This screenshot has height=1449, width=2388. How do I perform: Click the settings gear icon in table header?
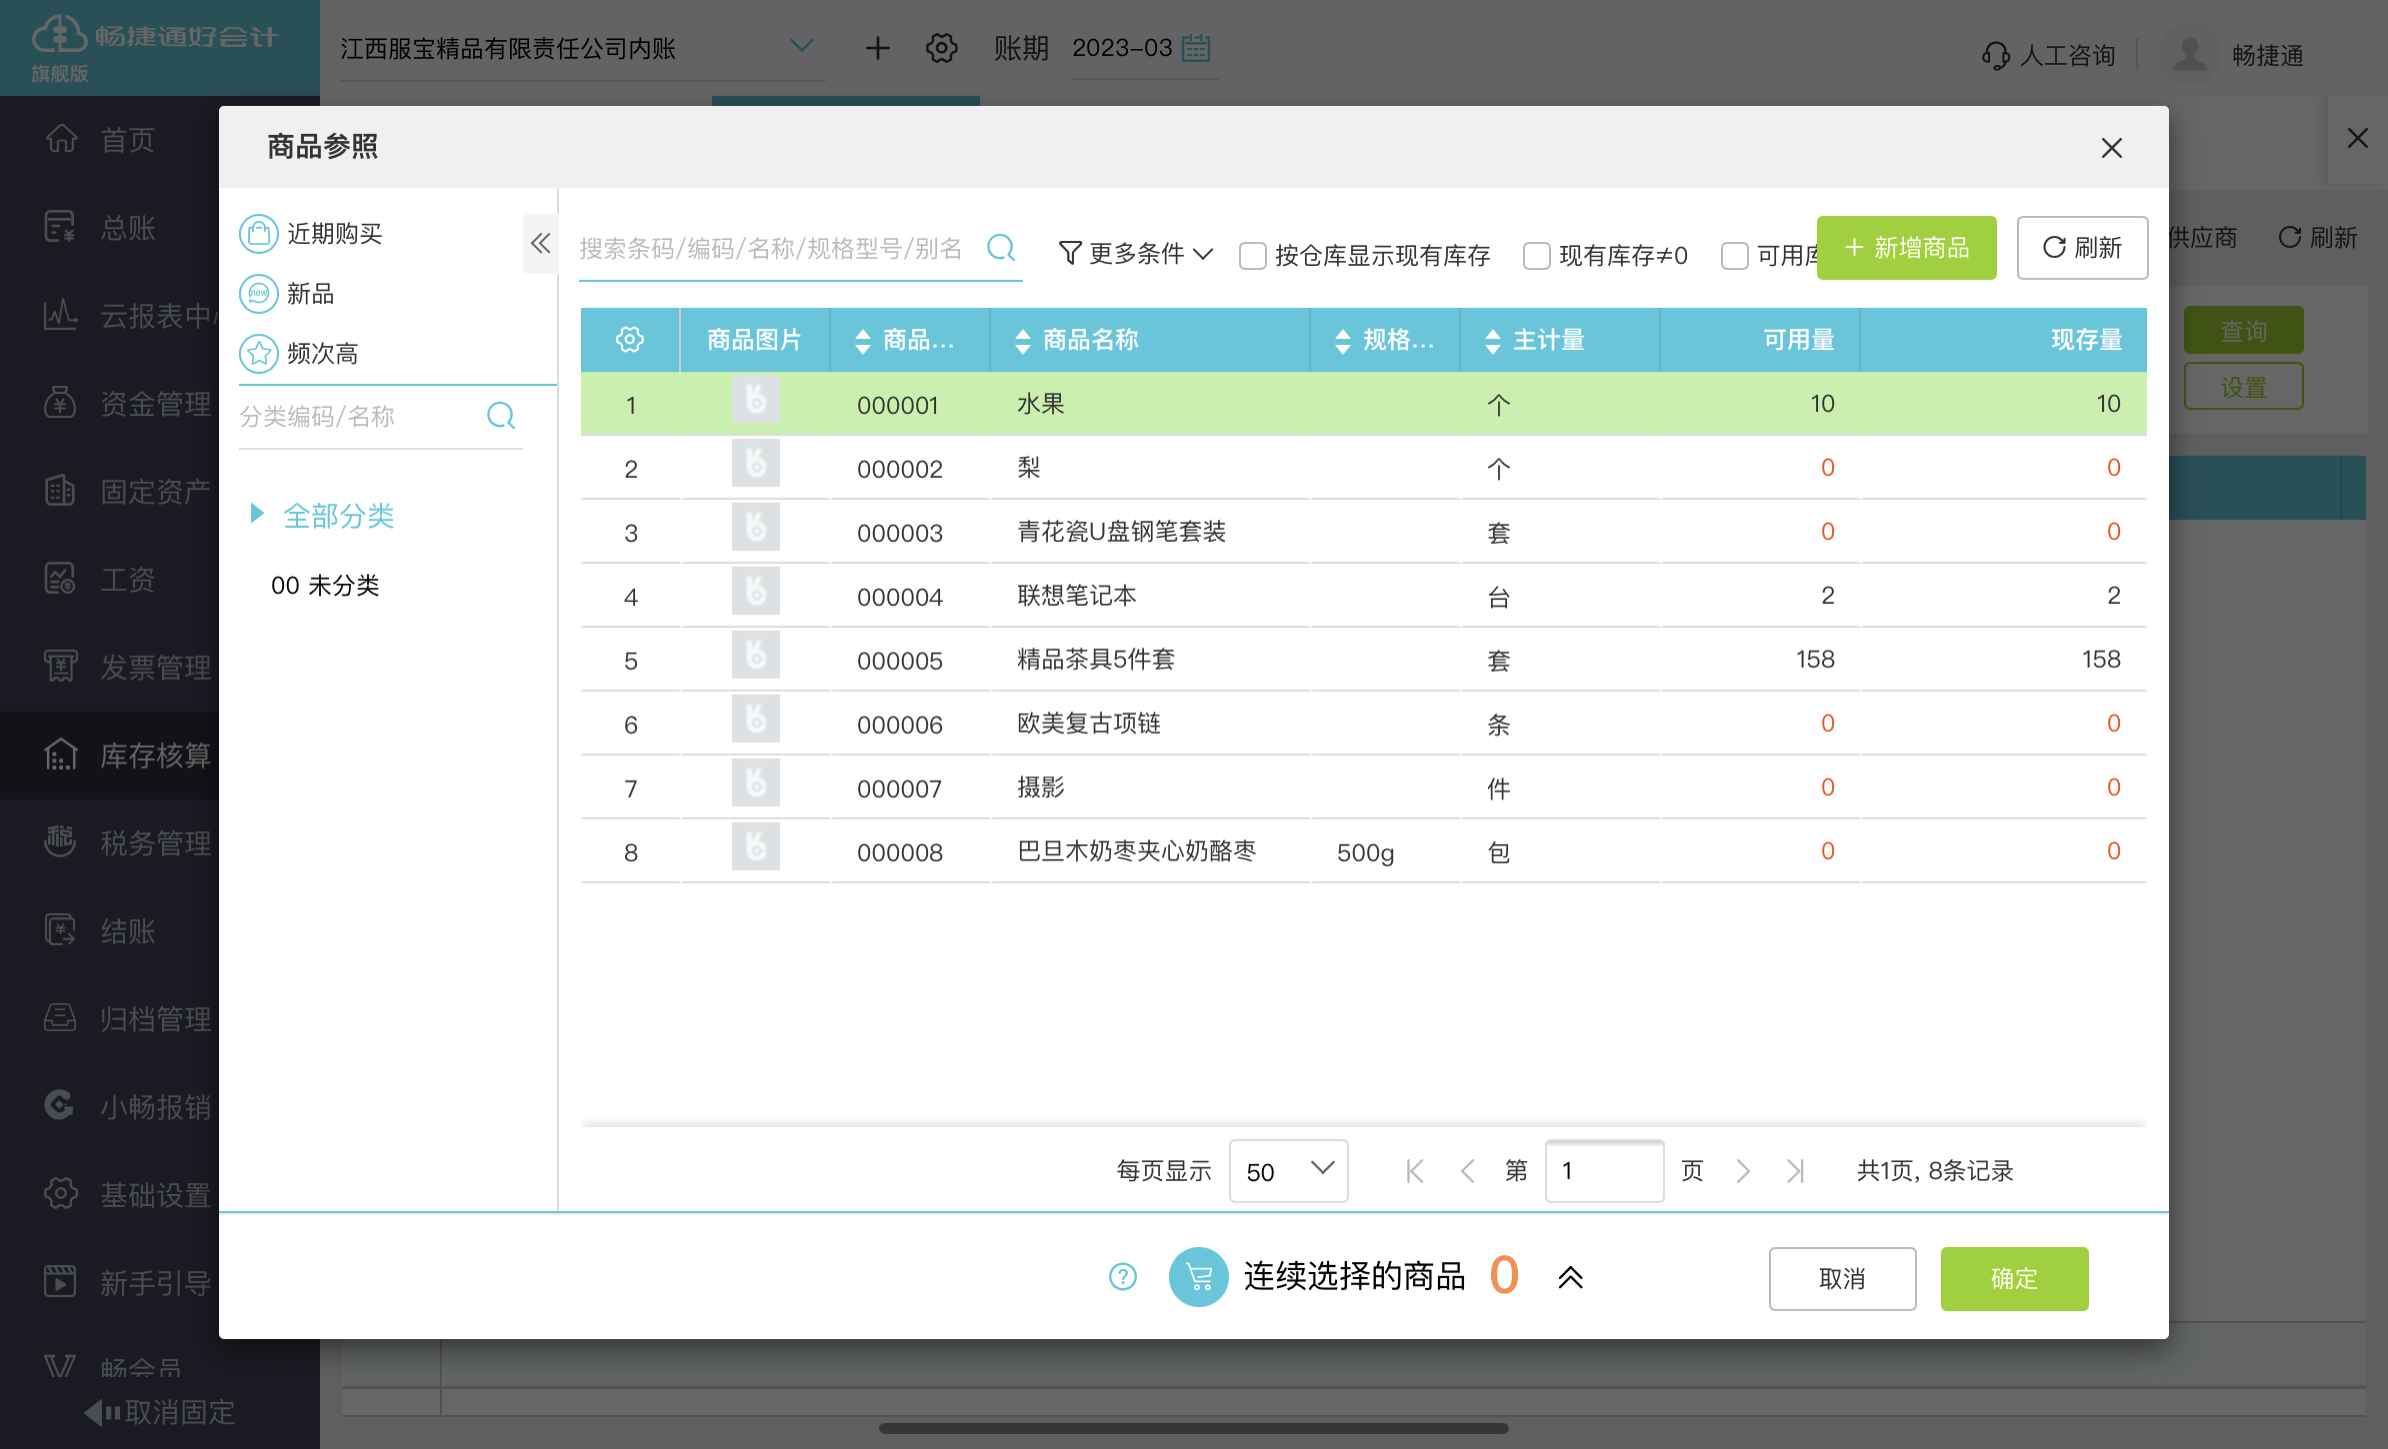pyautogui.click(x=629, y=338)
